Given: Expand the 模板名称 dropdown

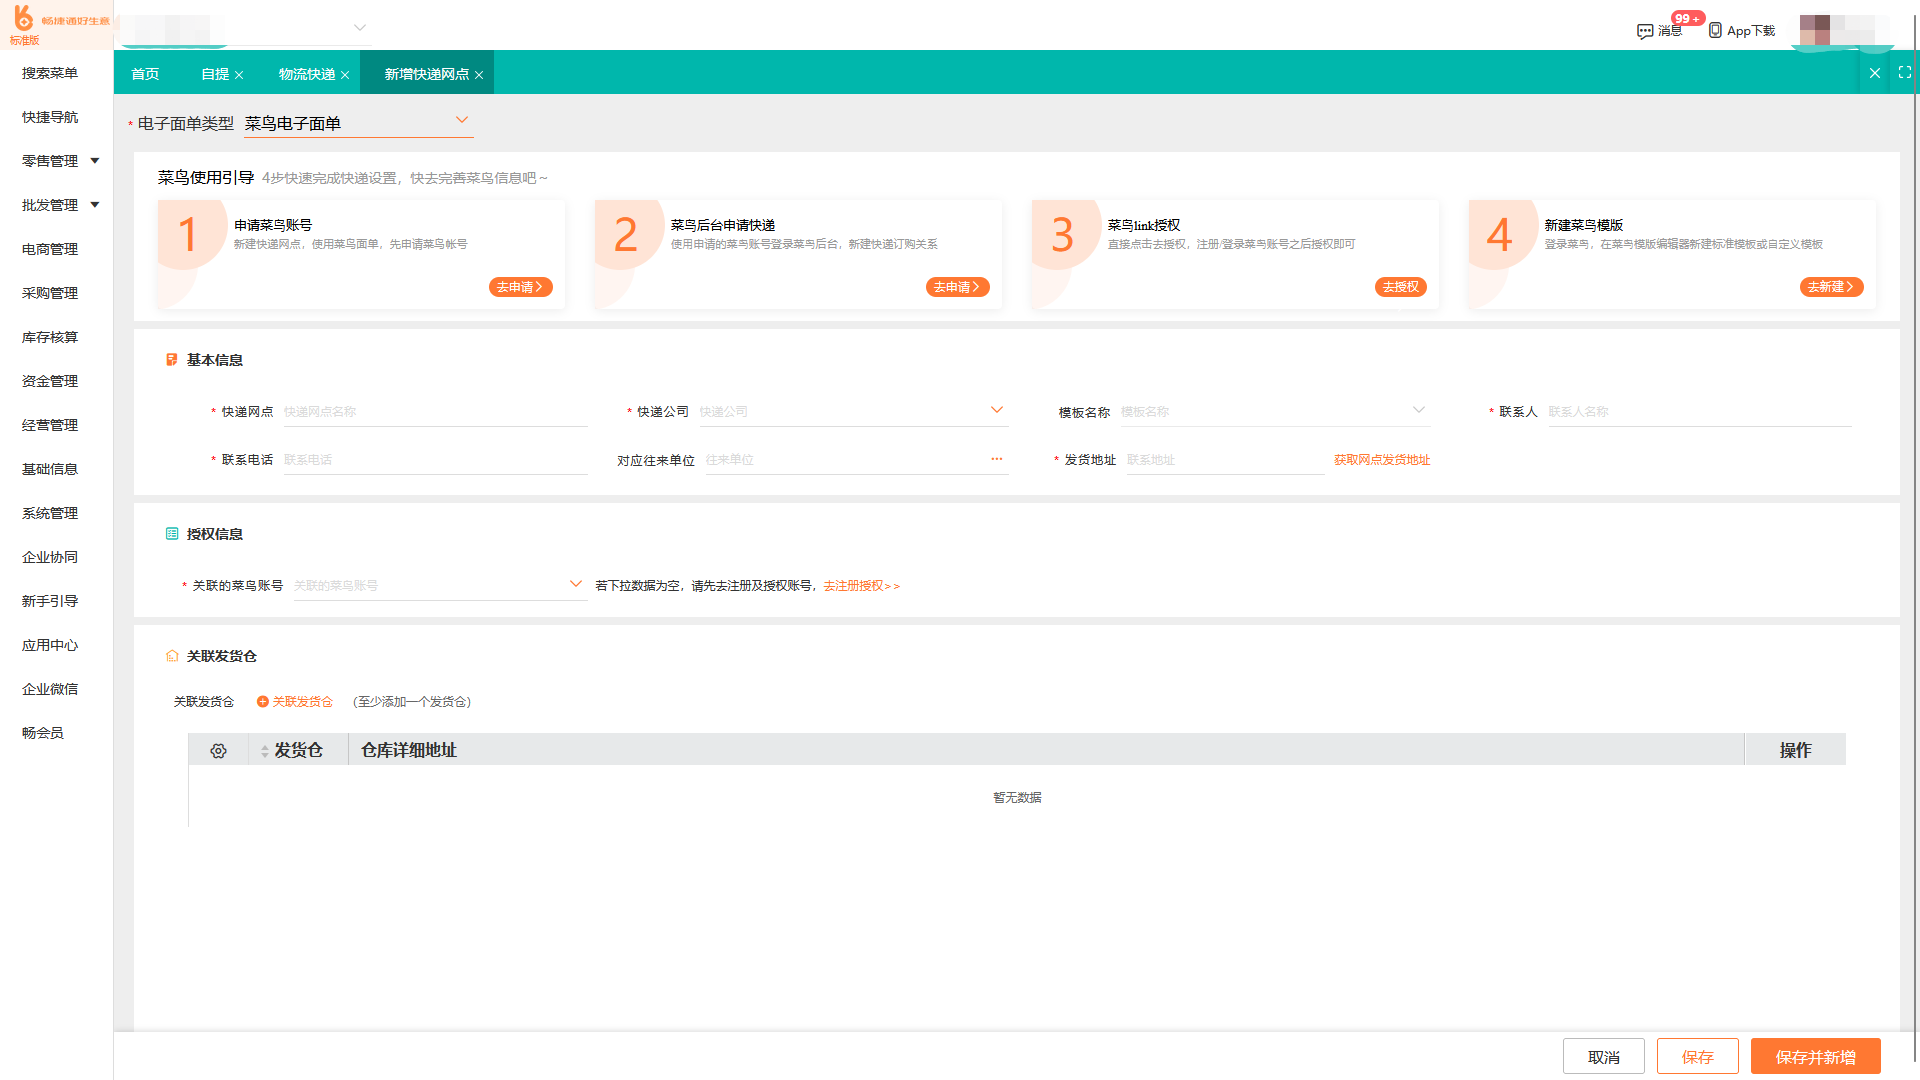Looking at the screenshot, I should 1419,411.
